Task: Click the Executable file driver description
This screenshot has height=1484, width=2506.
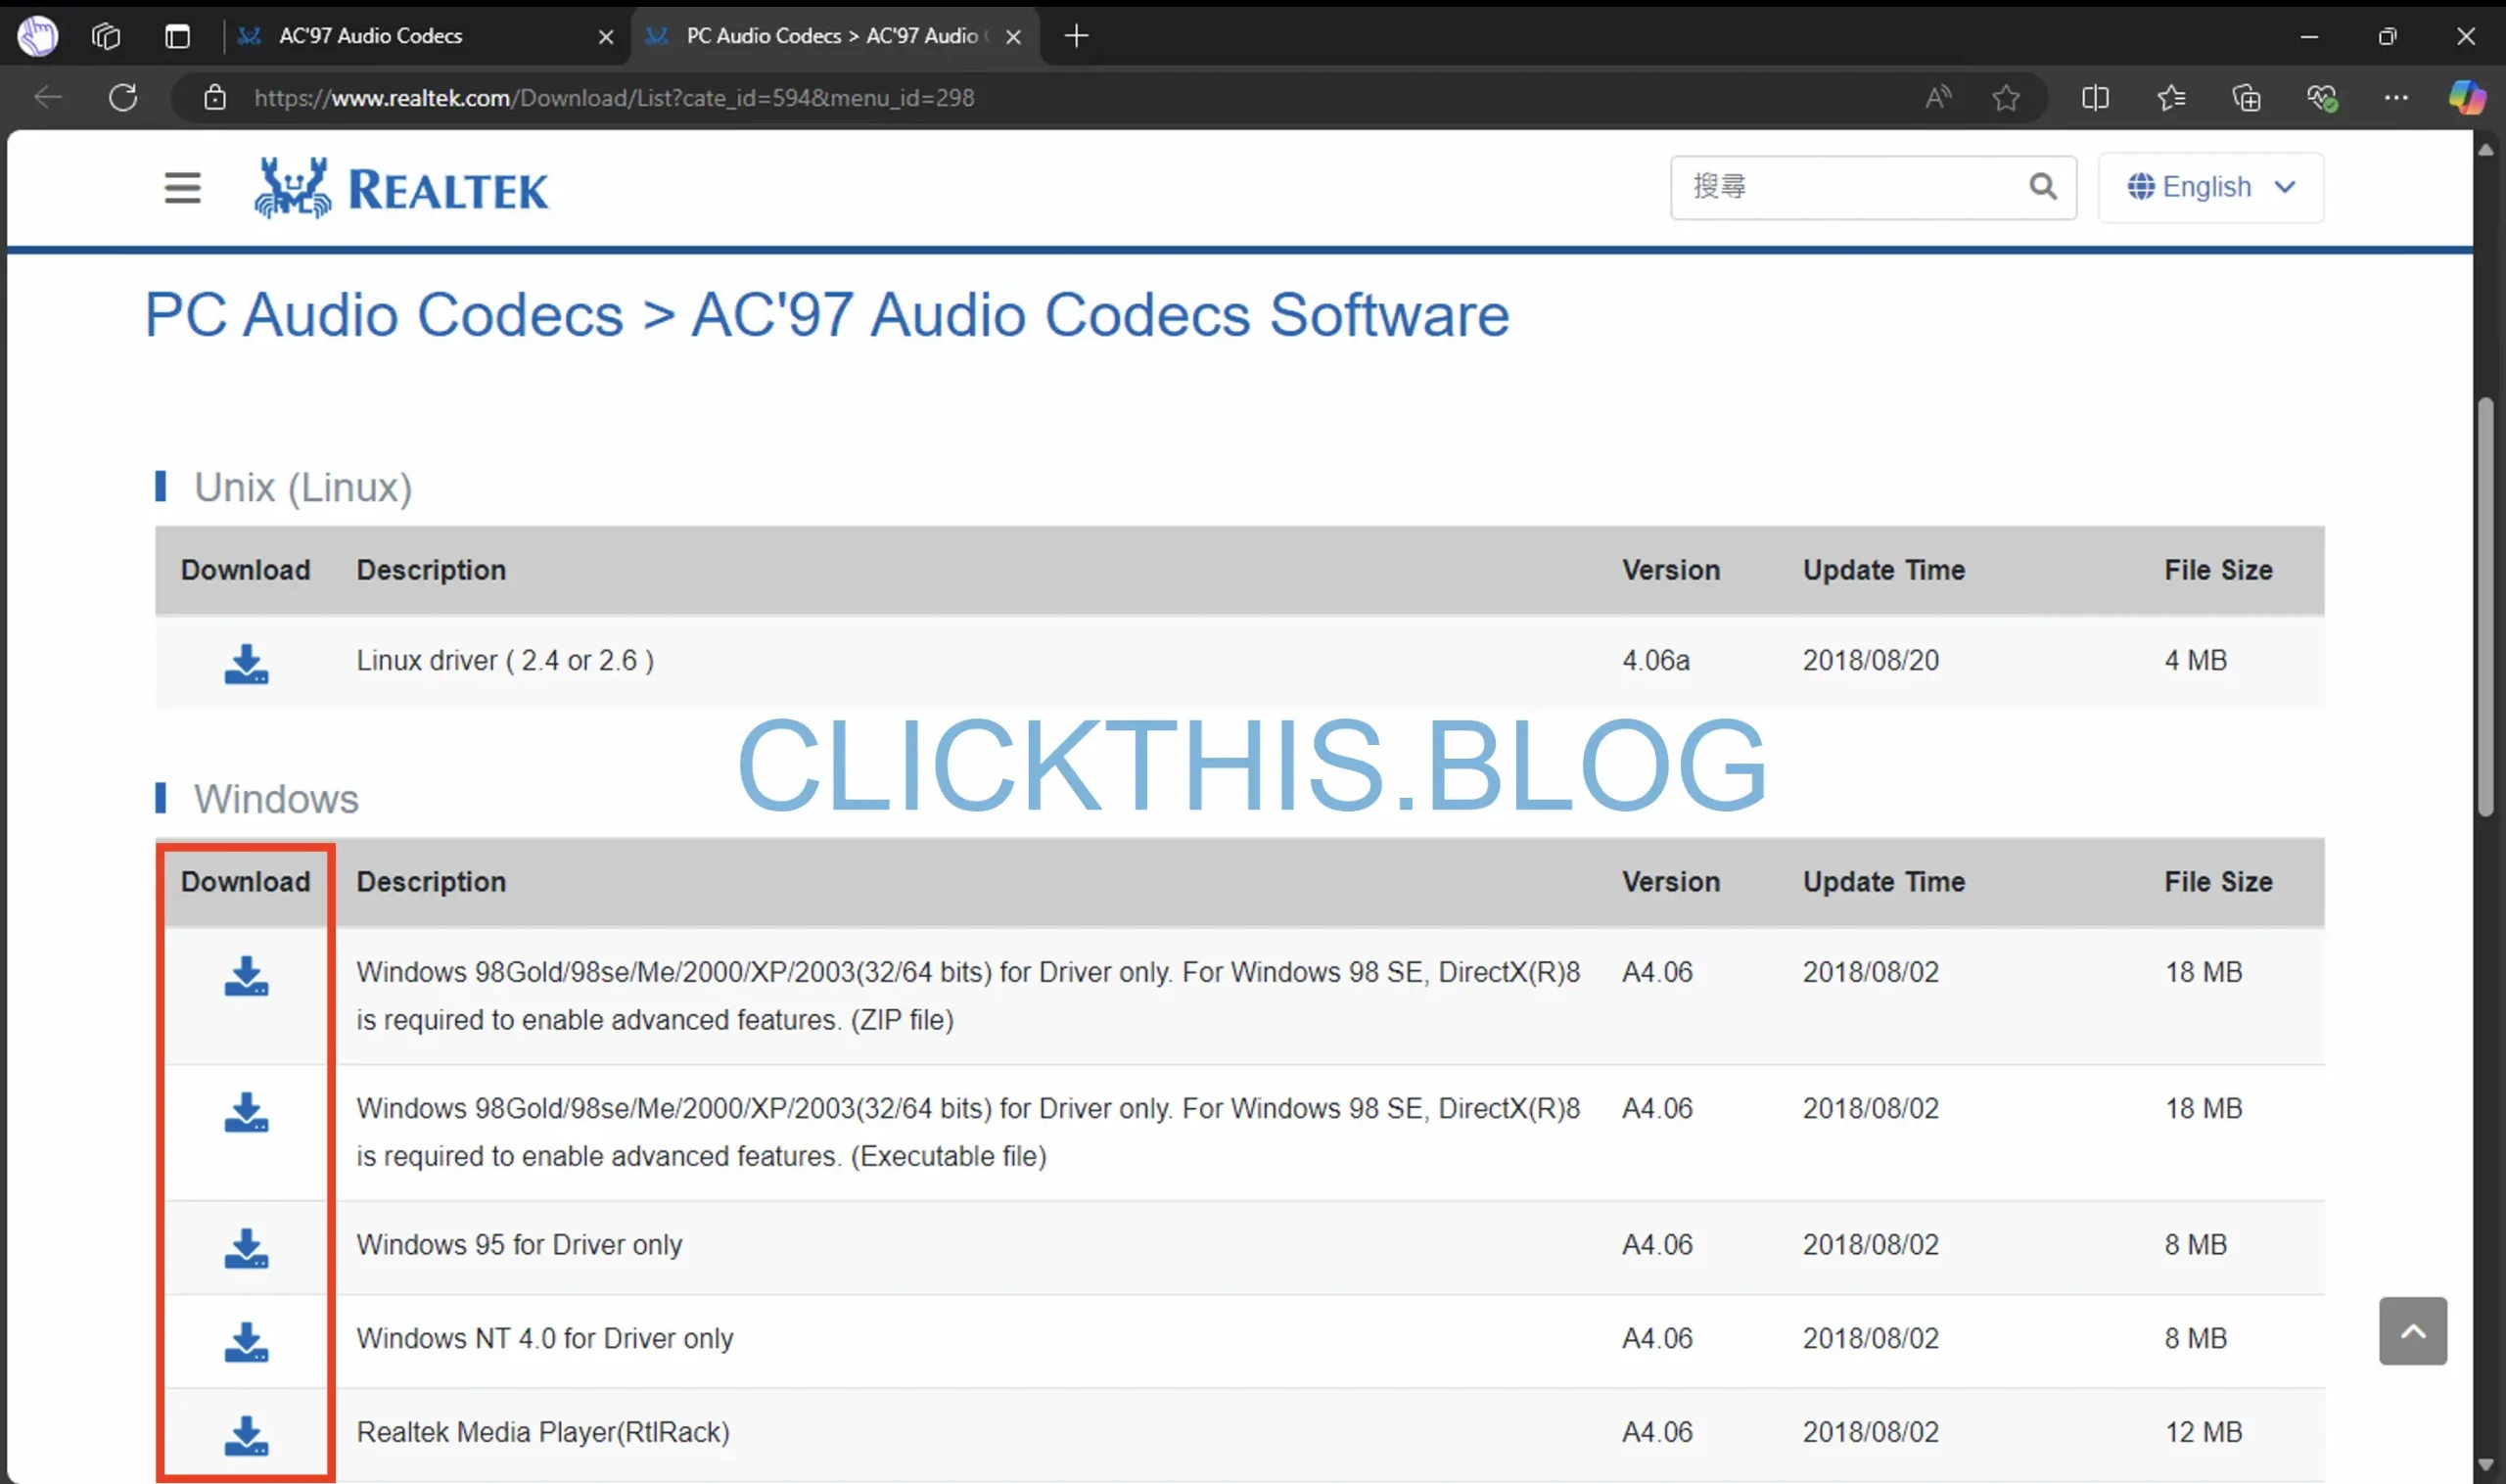Action: tap(968, 1132)
